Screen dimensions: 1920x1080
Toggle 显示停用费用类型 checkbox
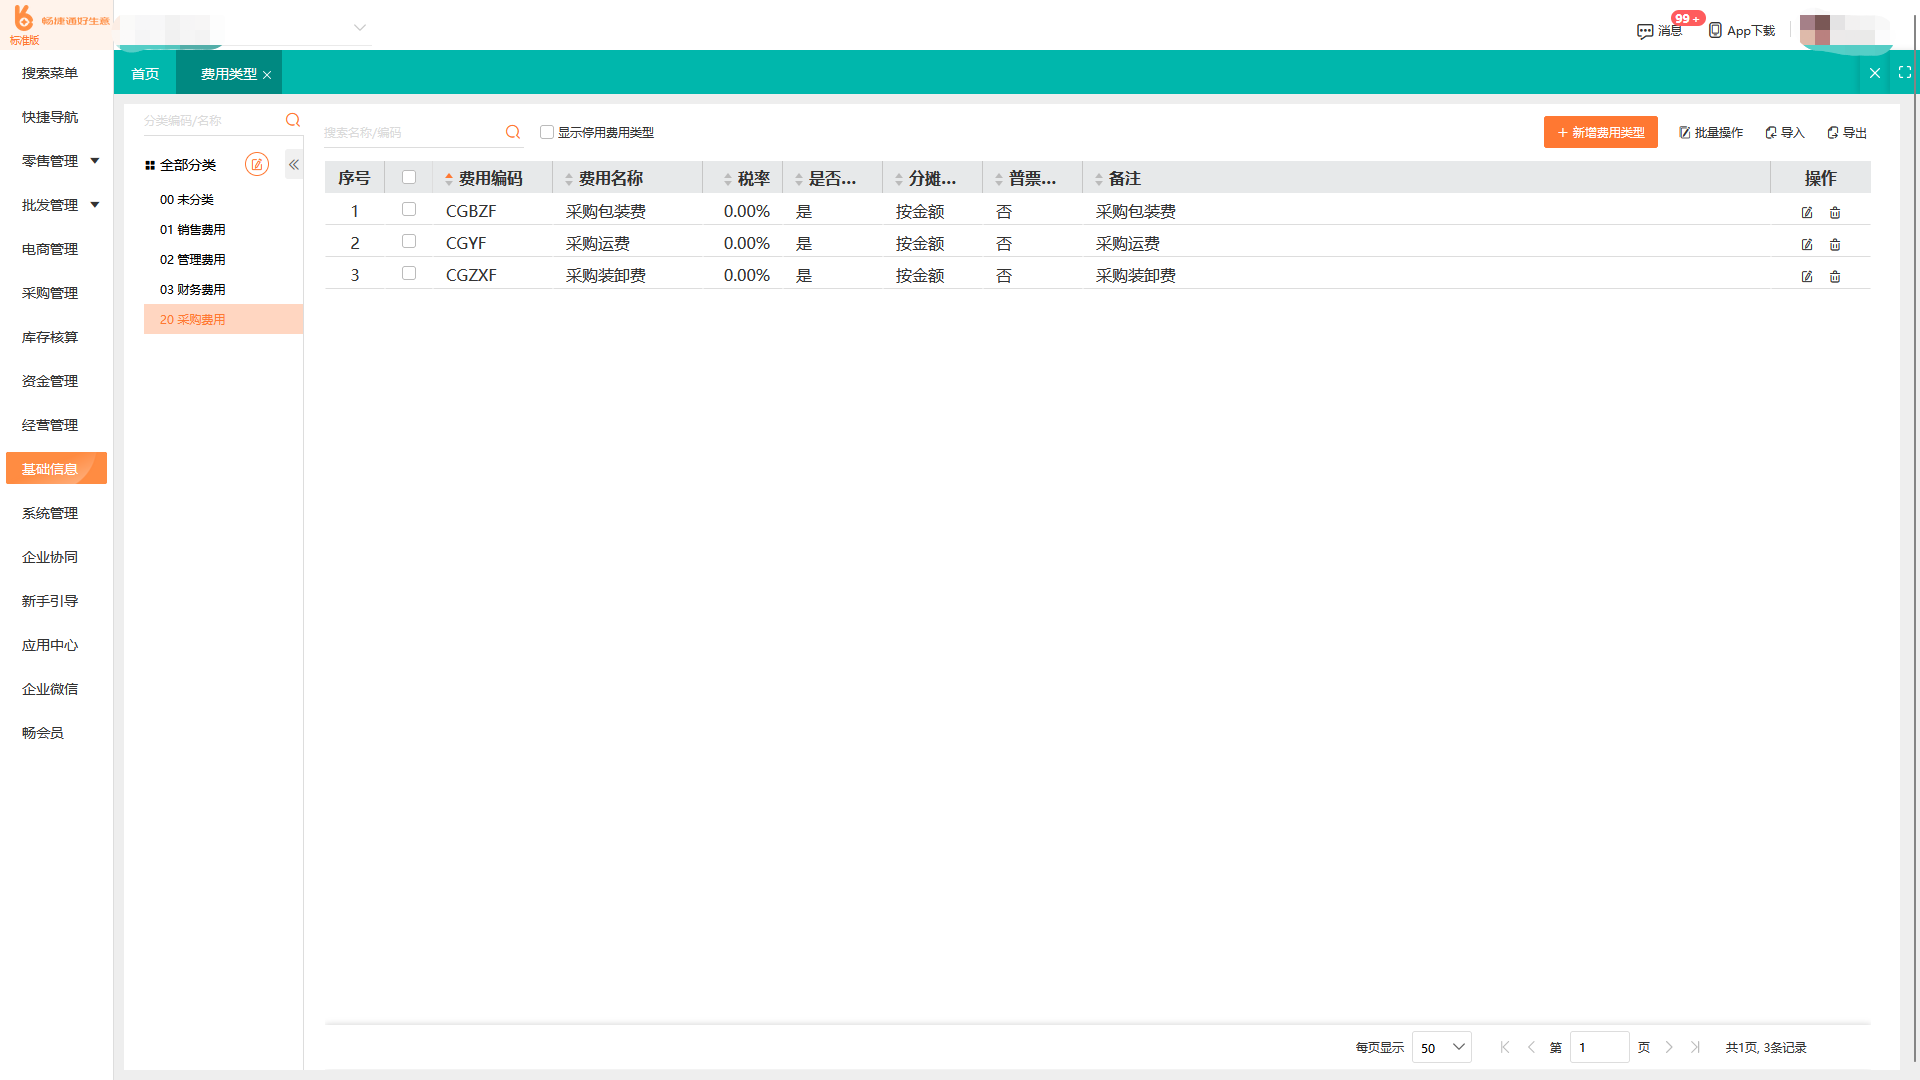[546, 131]
